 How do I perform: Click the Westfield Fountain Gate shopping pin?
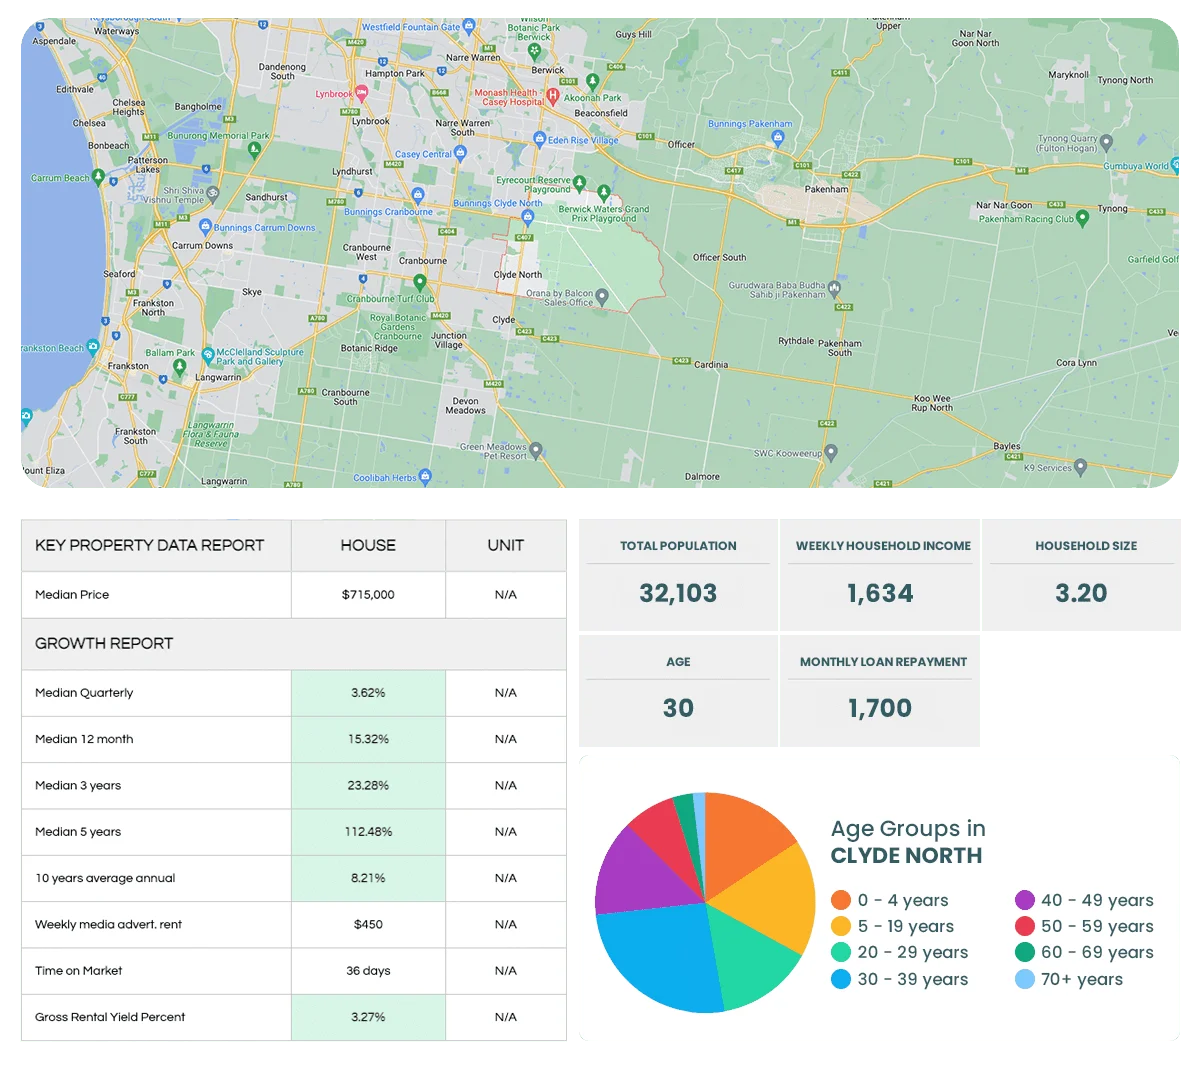(470, 28)
